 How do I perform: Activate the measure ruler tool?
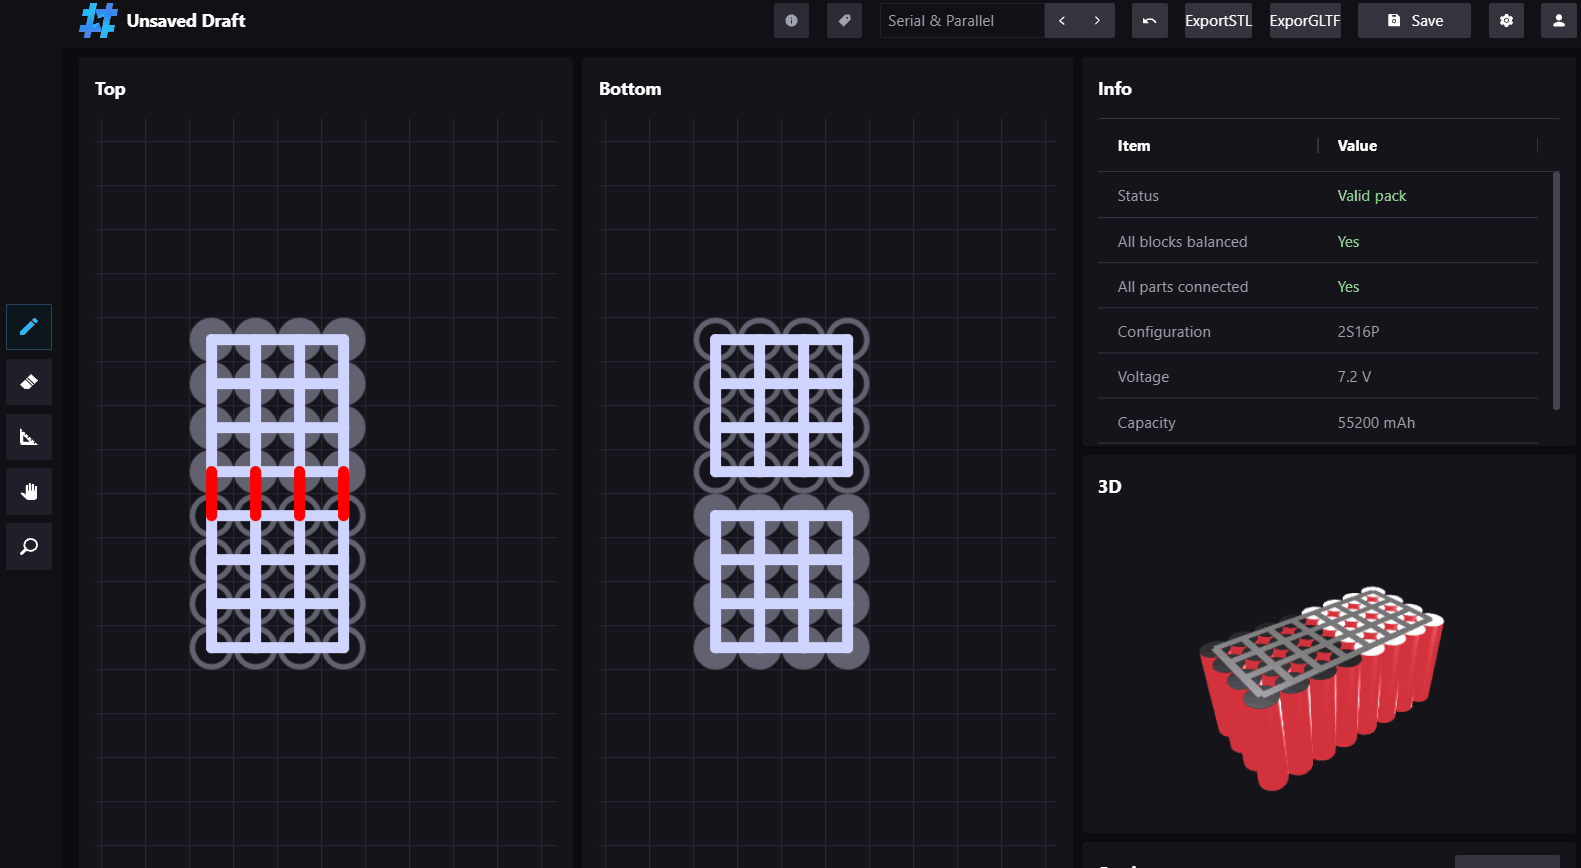[x=29, y=437]
